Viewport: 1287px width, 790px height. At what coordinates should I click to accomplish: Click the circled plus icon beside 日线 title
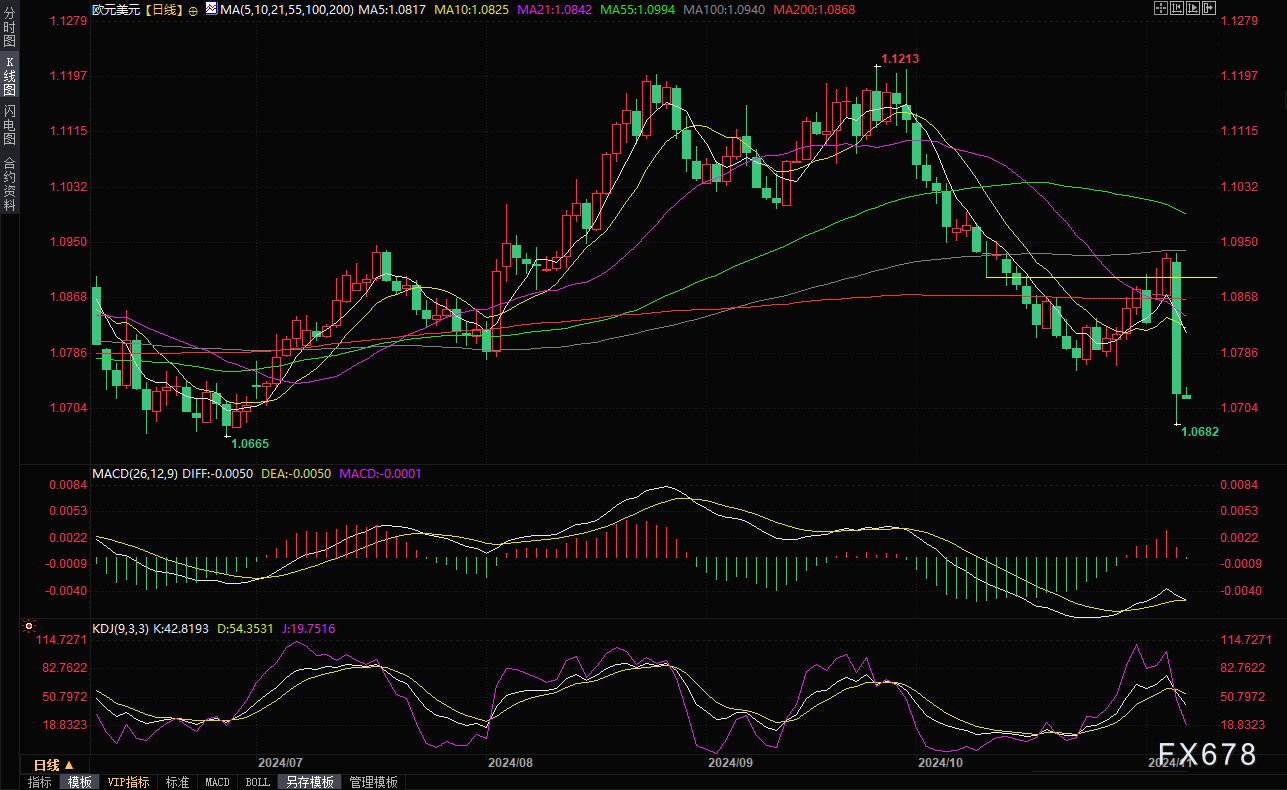(193, 10)
